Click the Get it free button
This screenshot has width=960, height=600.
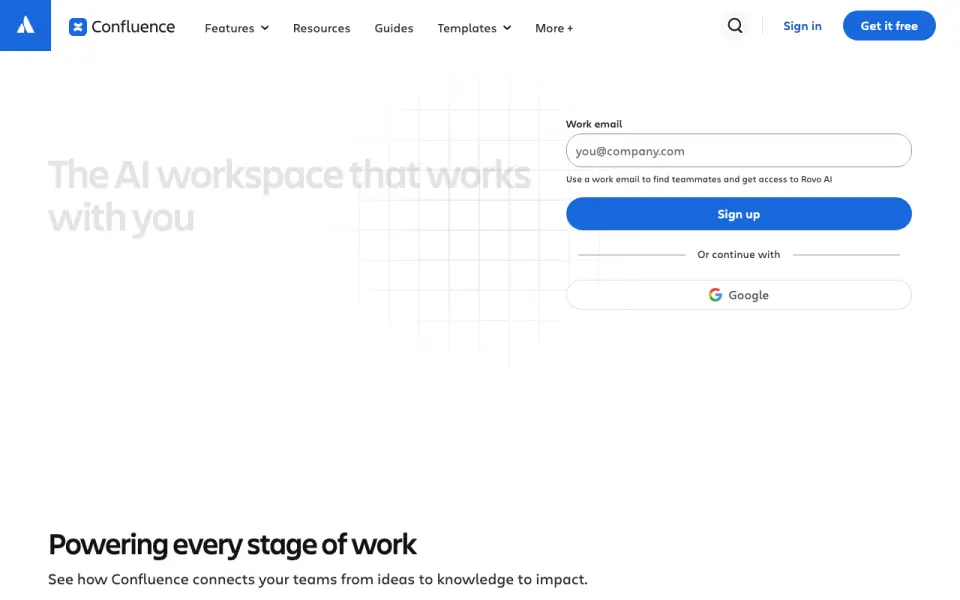[x=889, y=26]
